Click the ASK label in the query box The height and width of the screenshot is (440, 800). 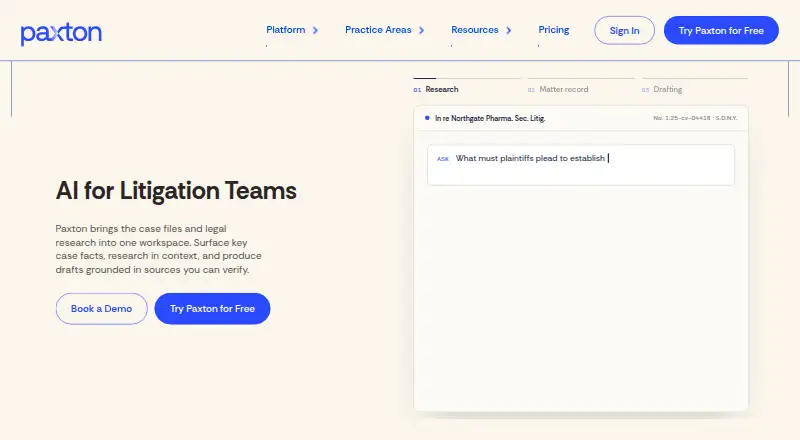coord(443,159)
